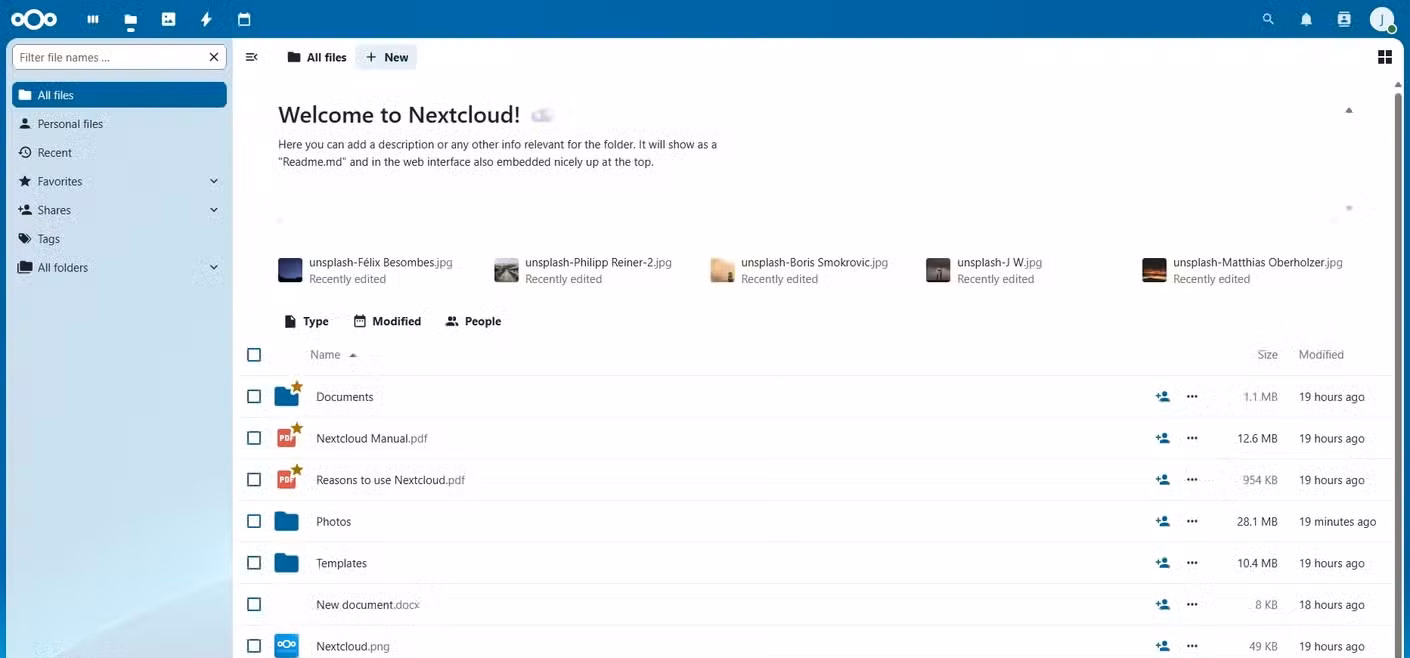
Task: Open the Templates folder name
Action: pos(342,563)
